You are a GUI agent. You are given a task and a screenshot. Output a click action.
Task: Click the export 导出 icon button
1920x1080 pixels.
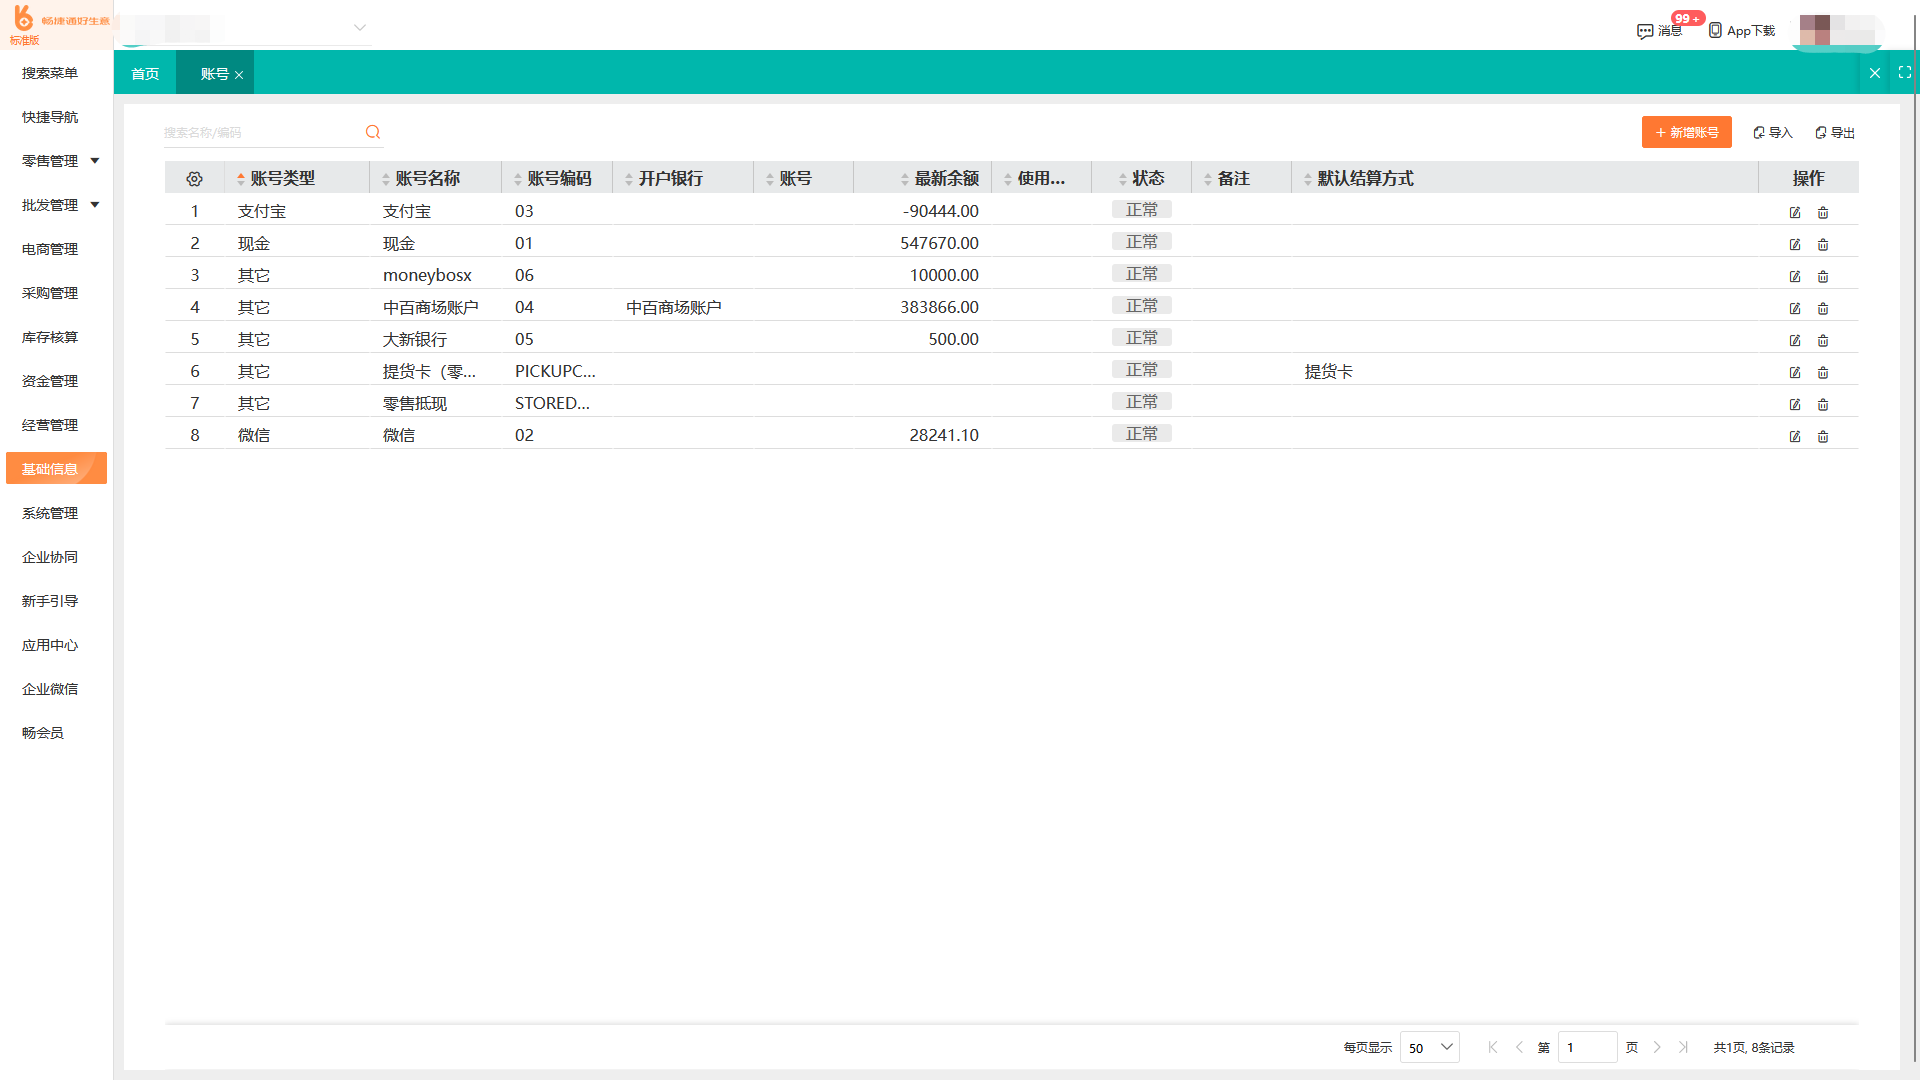(x=1836, y=132)
